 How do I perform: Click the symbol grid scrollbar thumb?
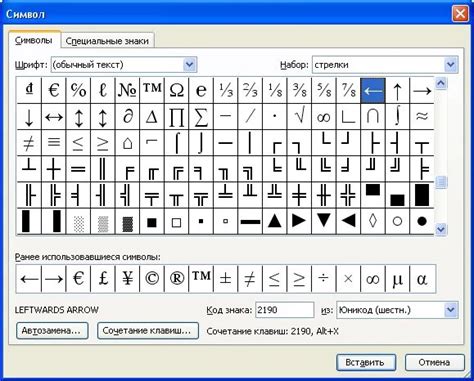click(441, 182)
